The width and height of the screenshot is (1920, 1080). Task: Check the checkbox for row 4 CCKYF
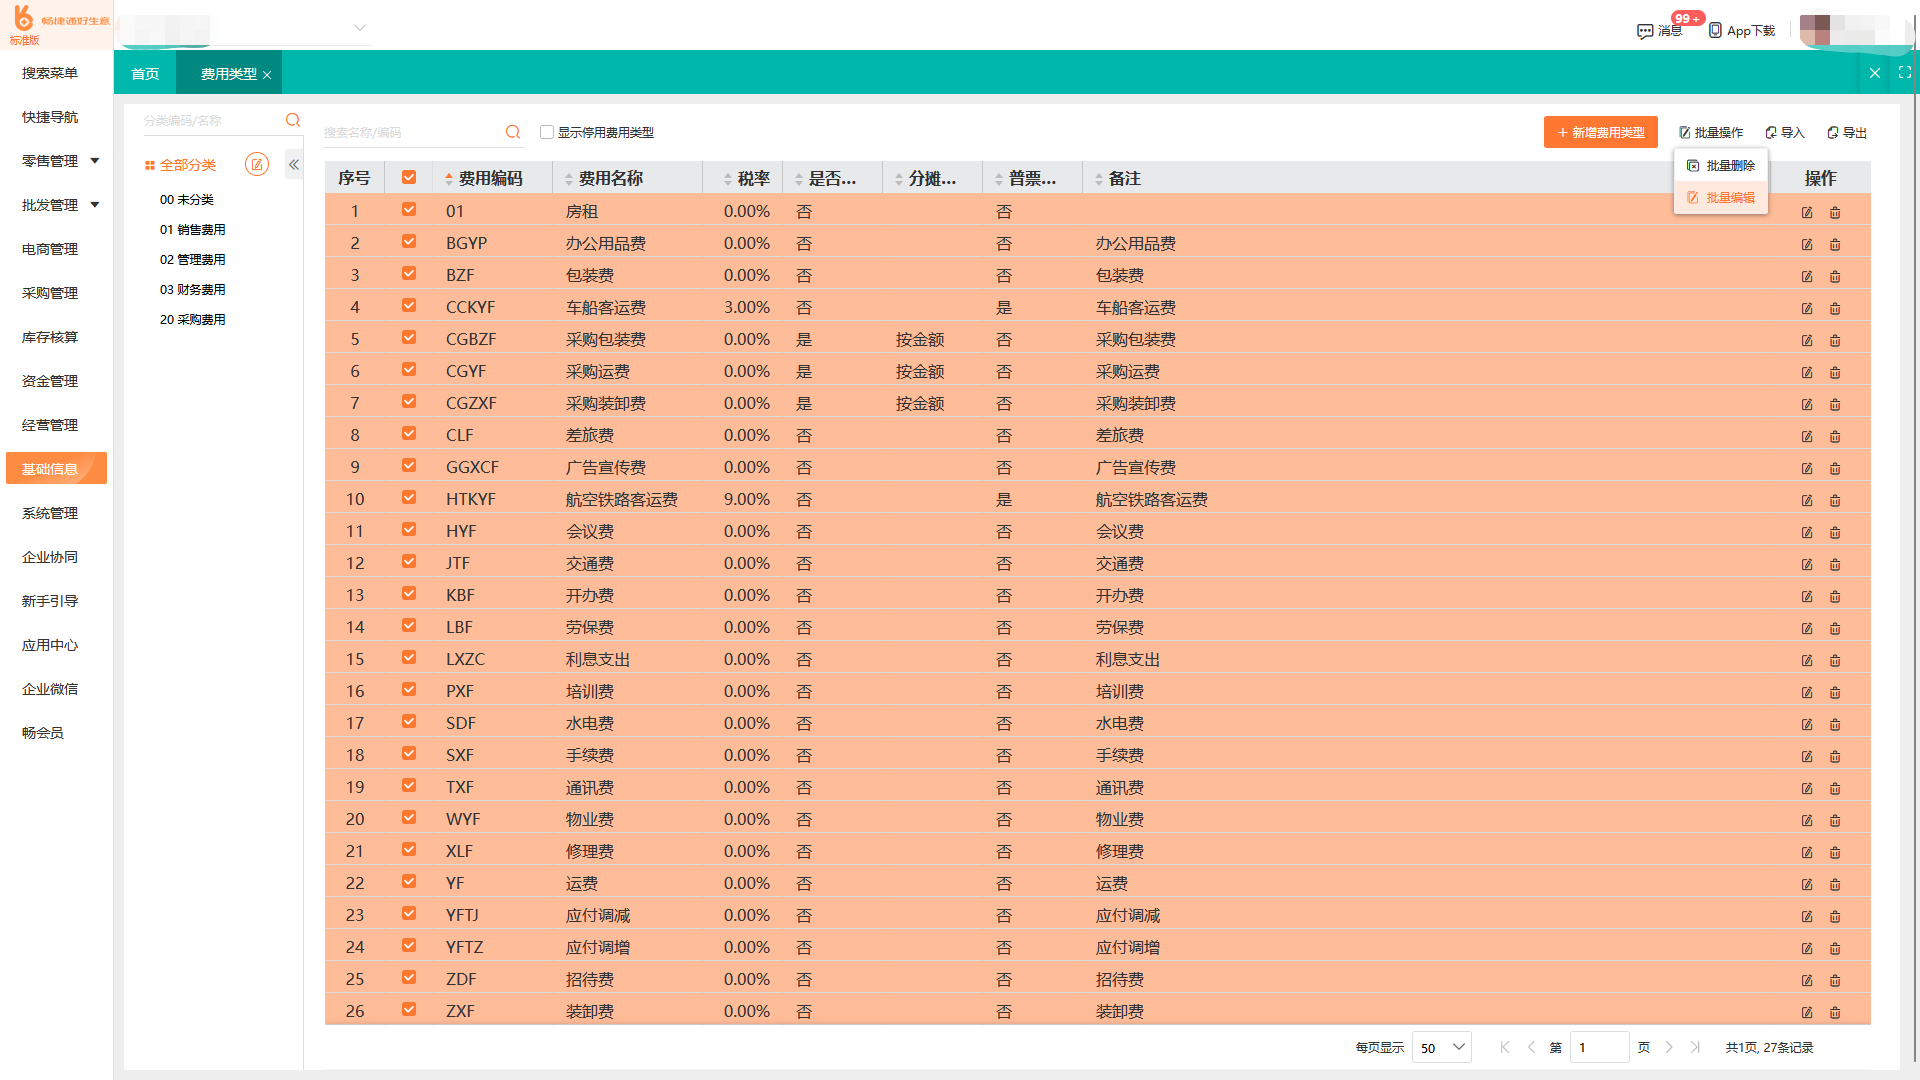407,306
